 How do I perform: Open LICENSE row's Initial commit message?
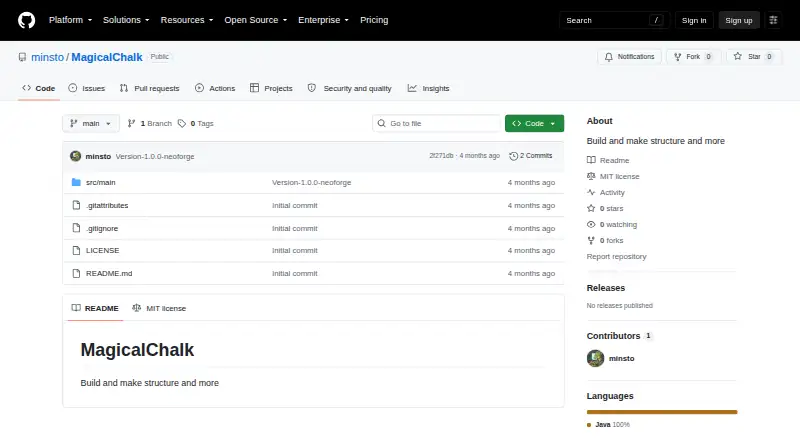tap(294, 251)
